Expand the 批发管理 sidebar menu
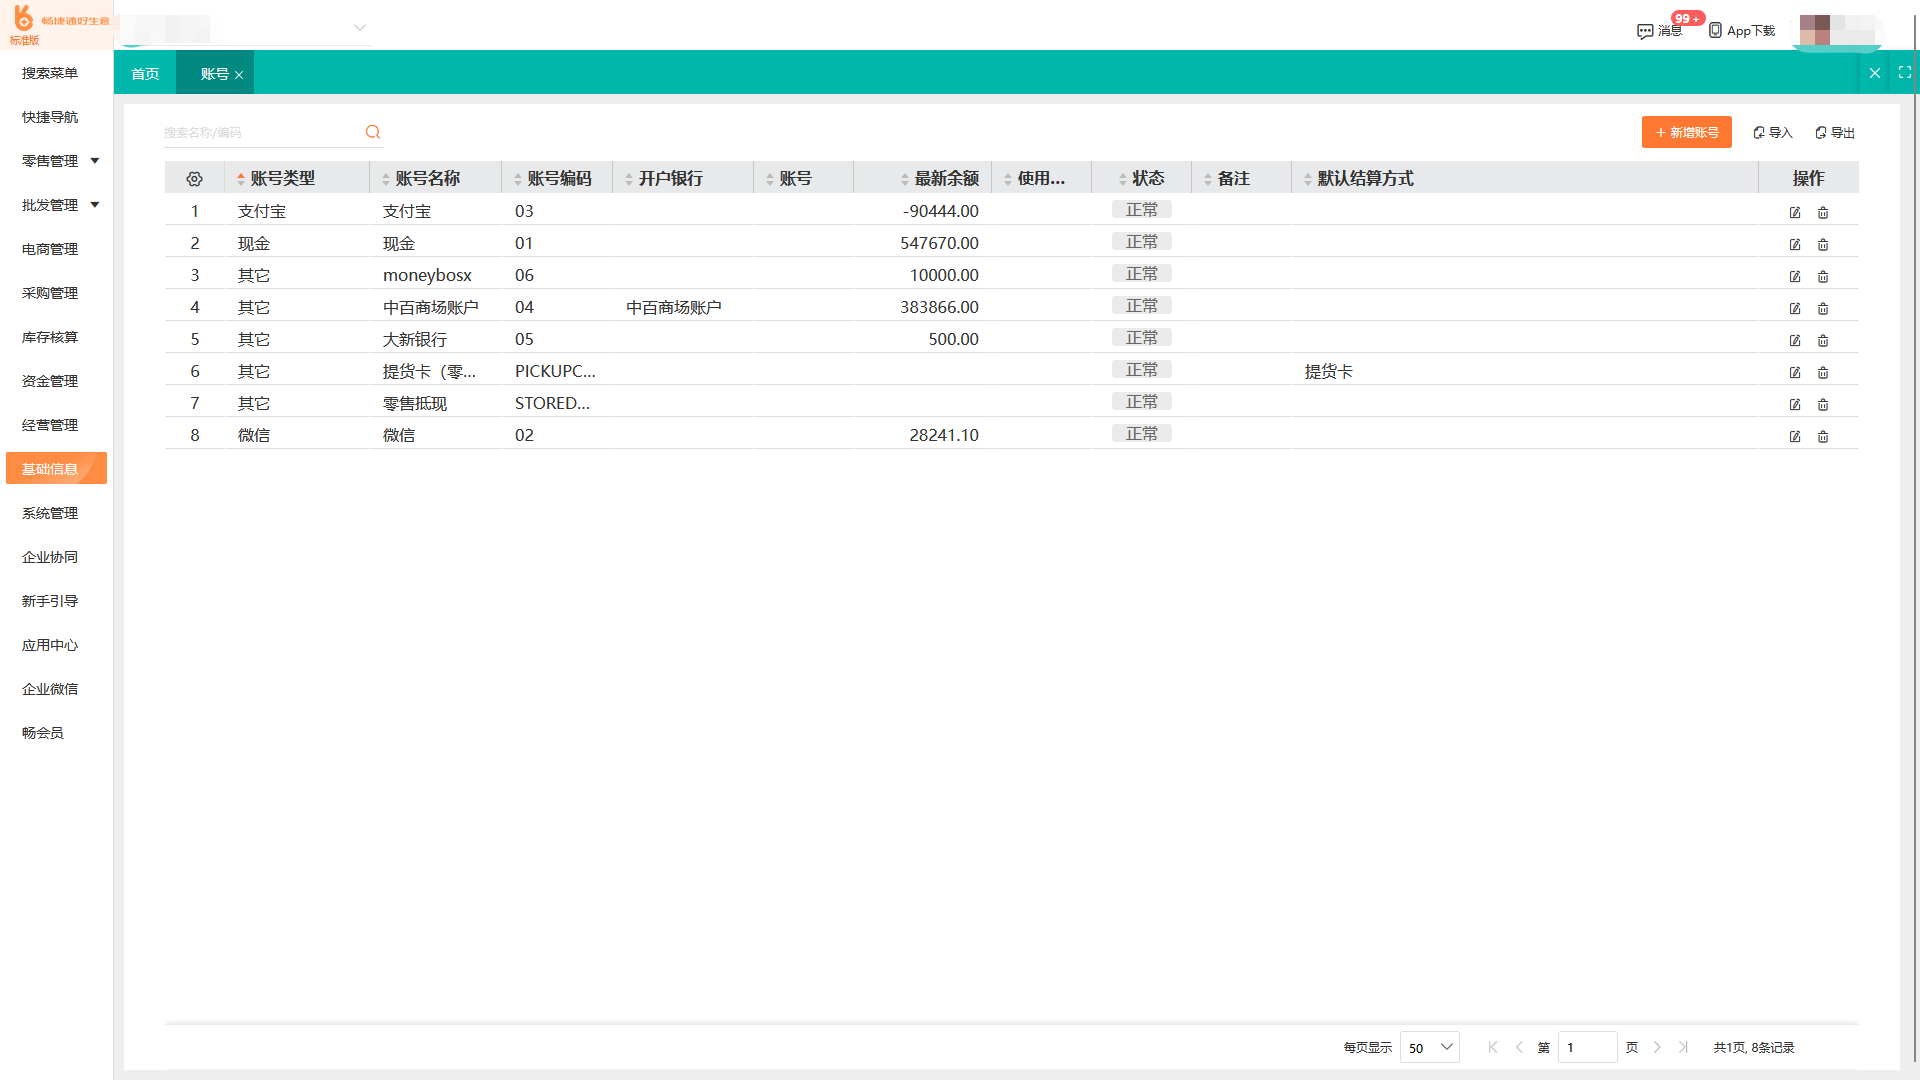Image resolution: width=1920 pixels, height=1080 pixels. point(59,204)
